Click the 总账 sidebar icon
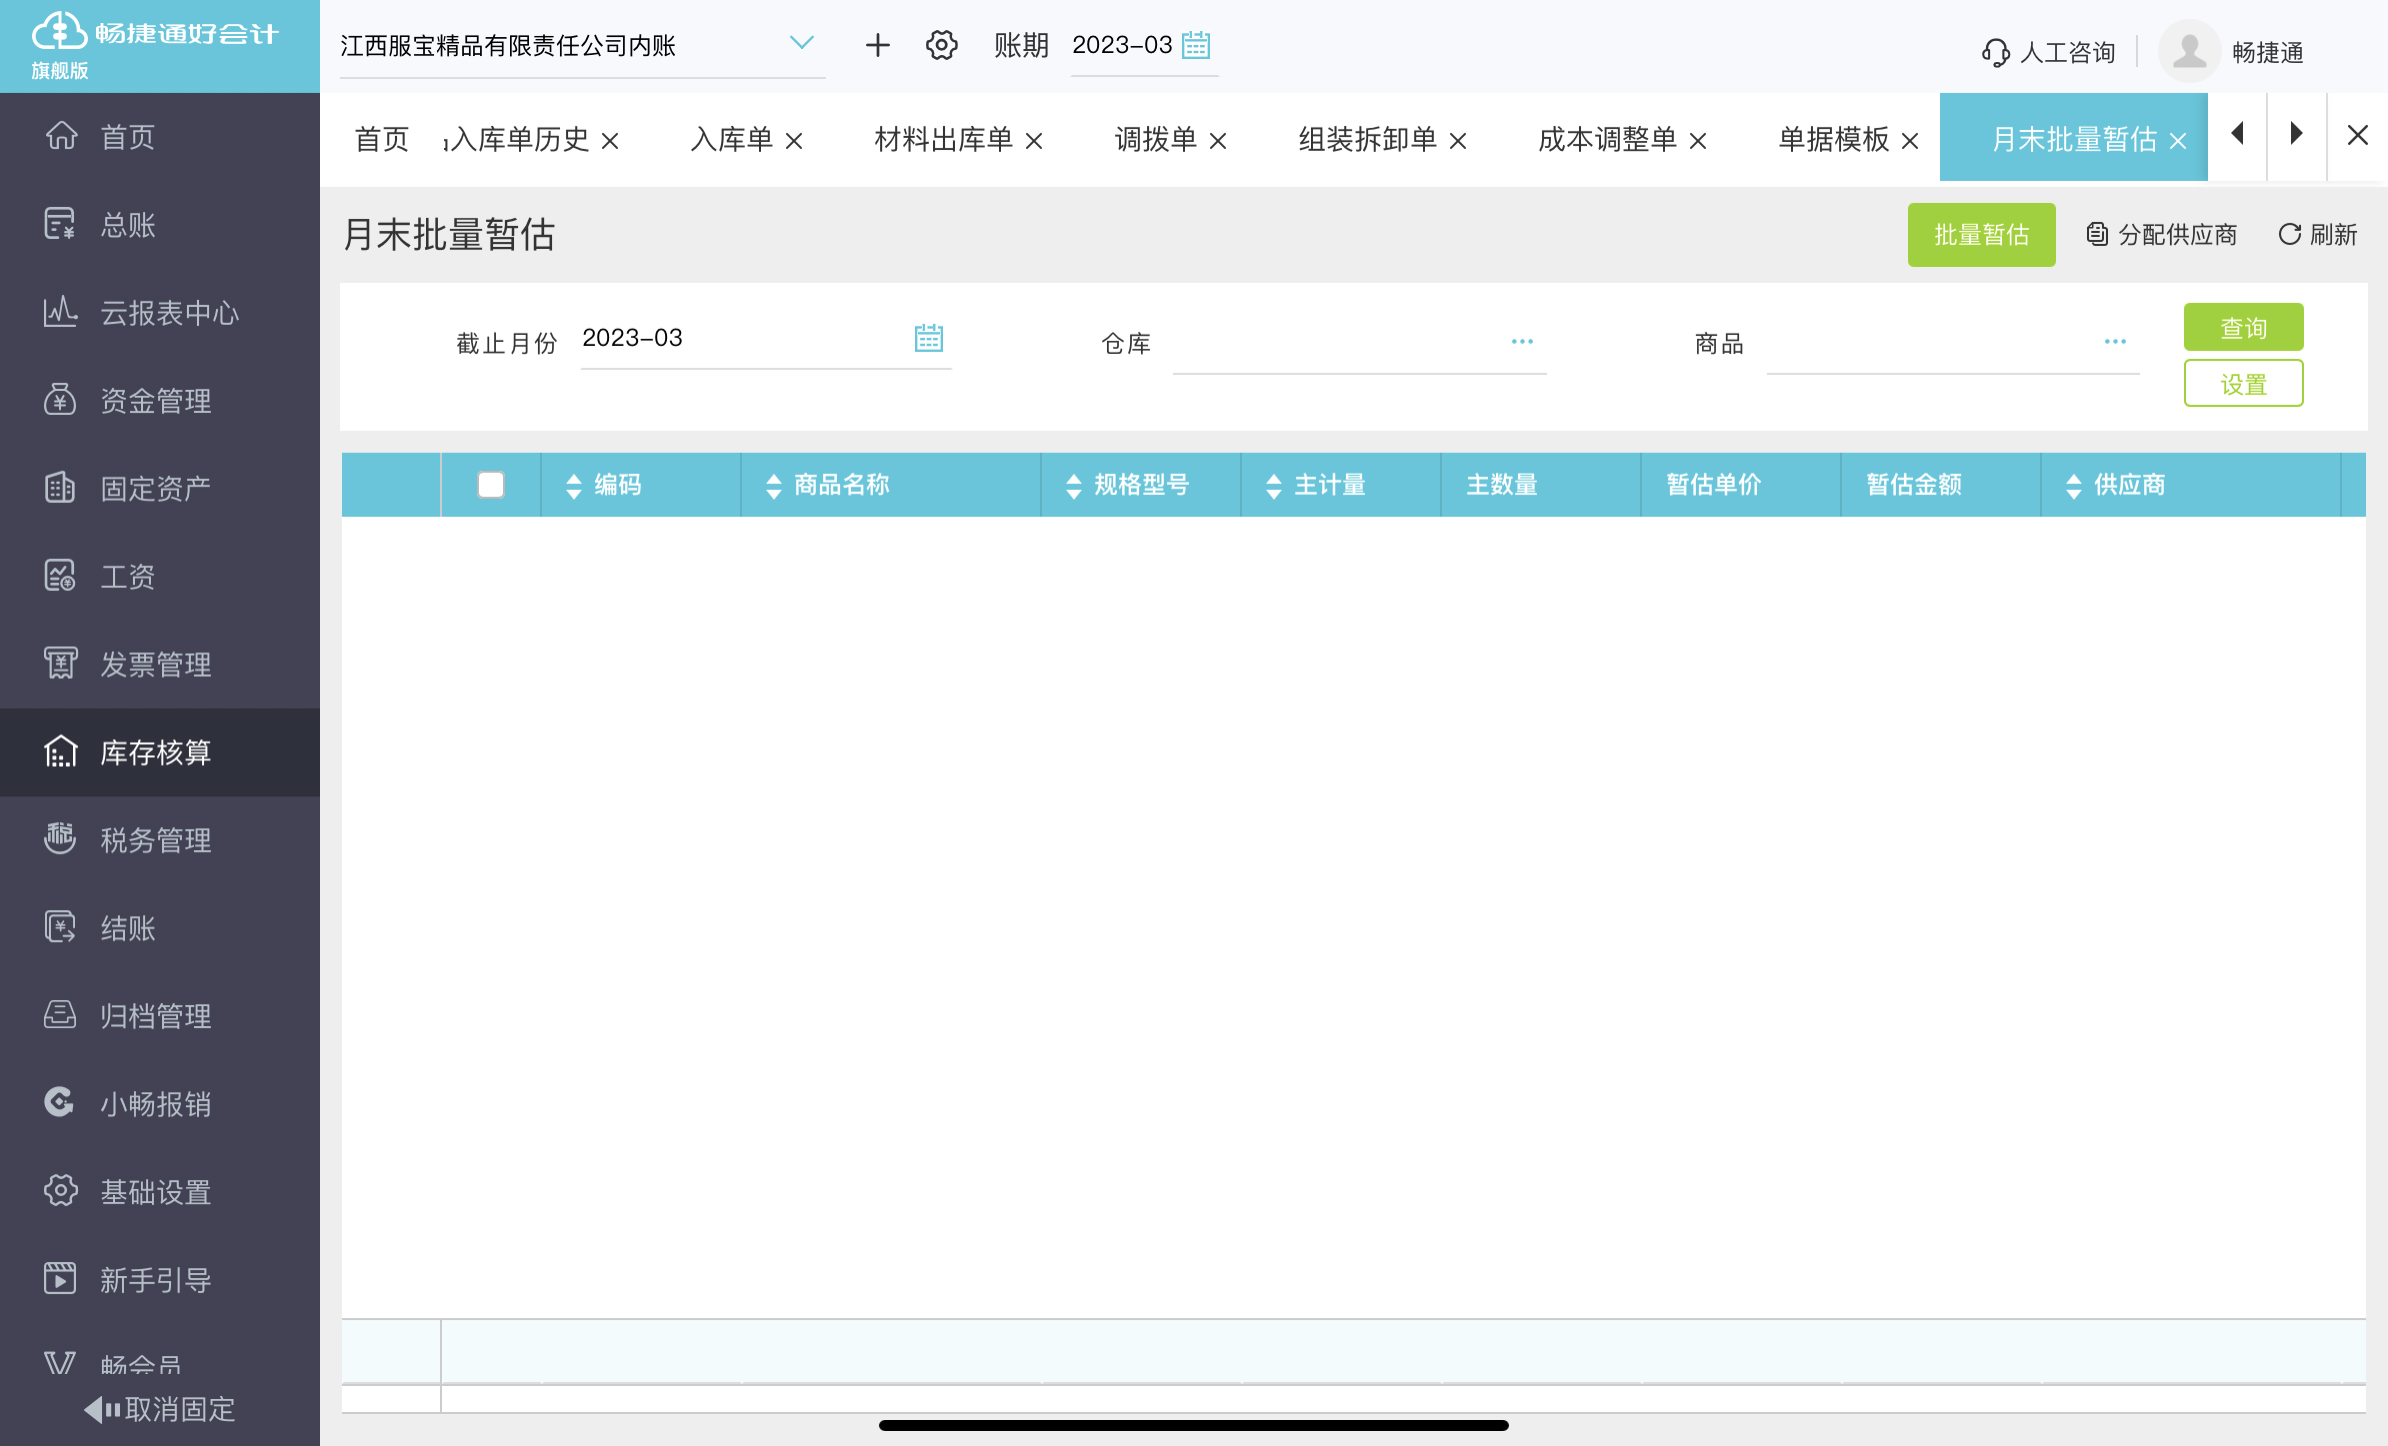 tap(56, 223)
